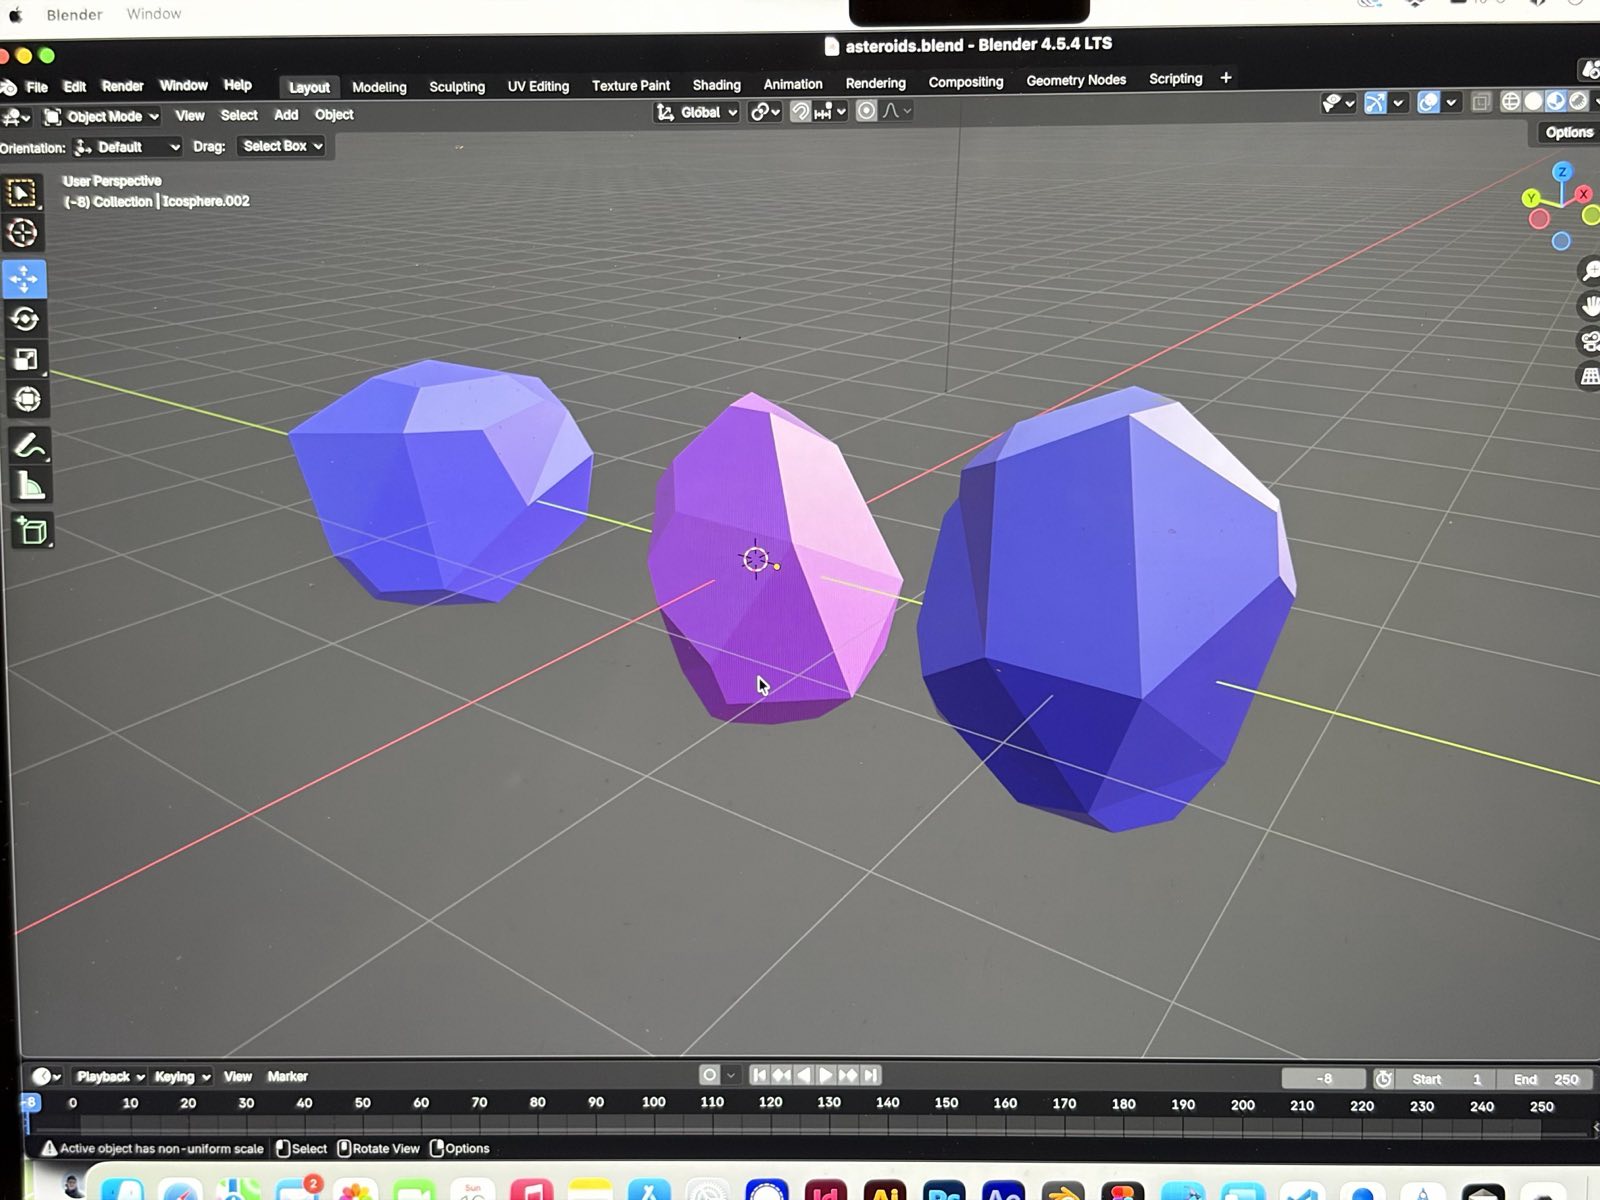Expand the Select Box drag dropdown
Screen dimensions: 1600x1200
click(x=281, y=146)
